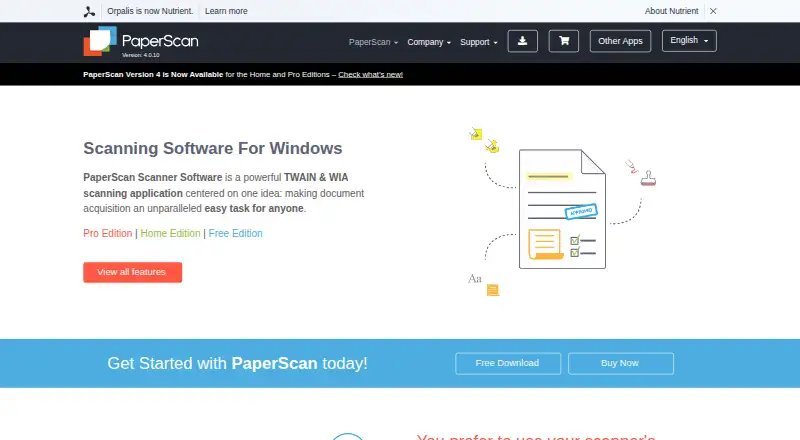Click the 'PaperScan Version 4 is Now Available' text
The height and width of the screenshot is (440, 800).
coord(153,75)
